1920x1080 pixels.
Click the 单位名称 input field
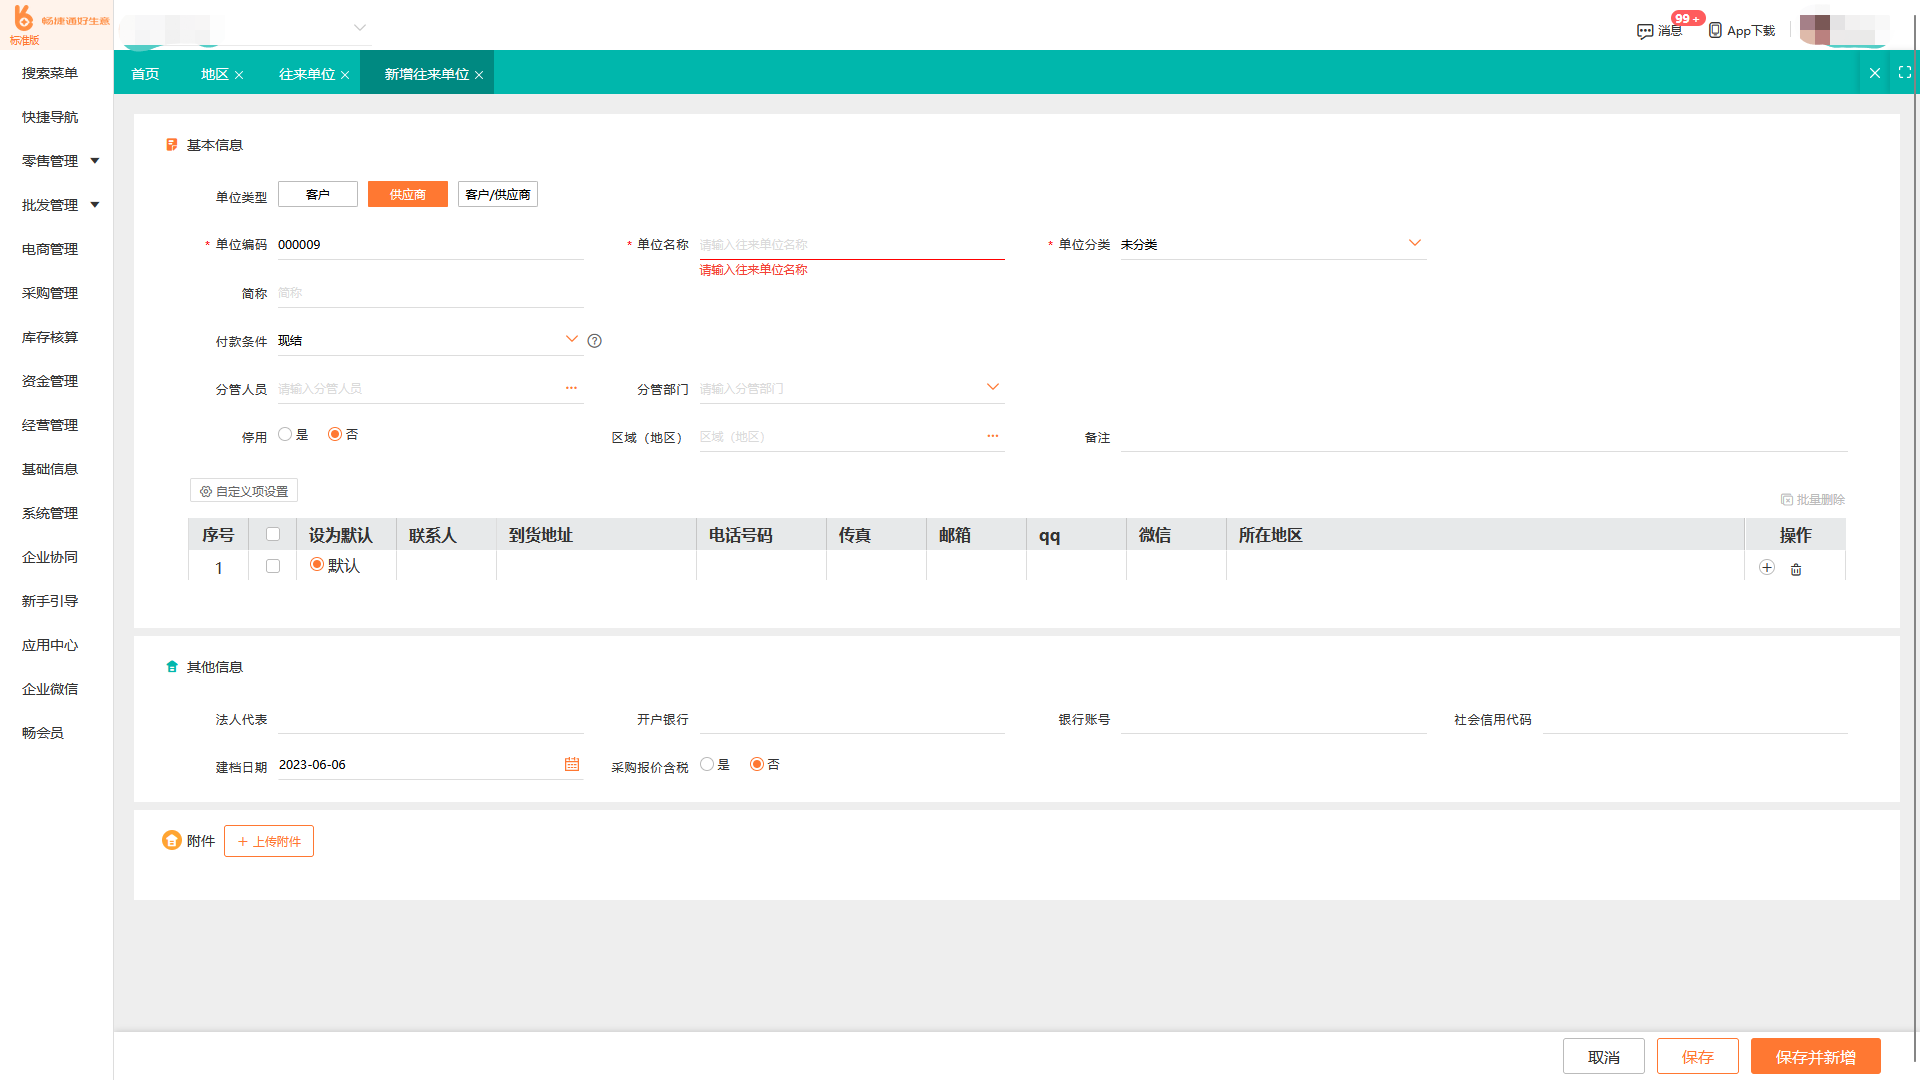click(x=849, y=244)
